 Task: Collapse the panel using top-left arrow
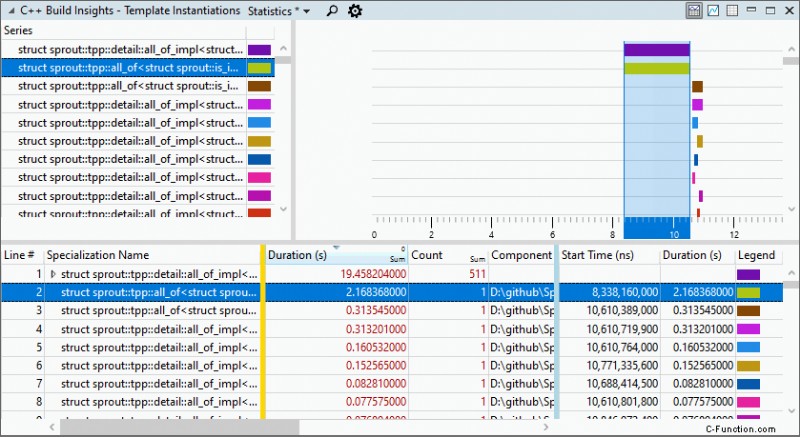9,10
